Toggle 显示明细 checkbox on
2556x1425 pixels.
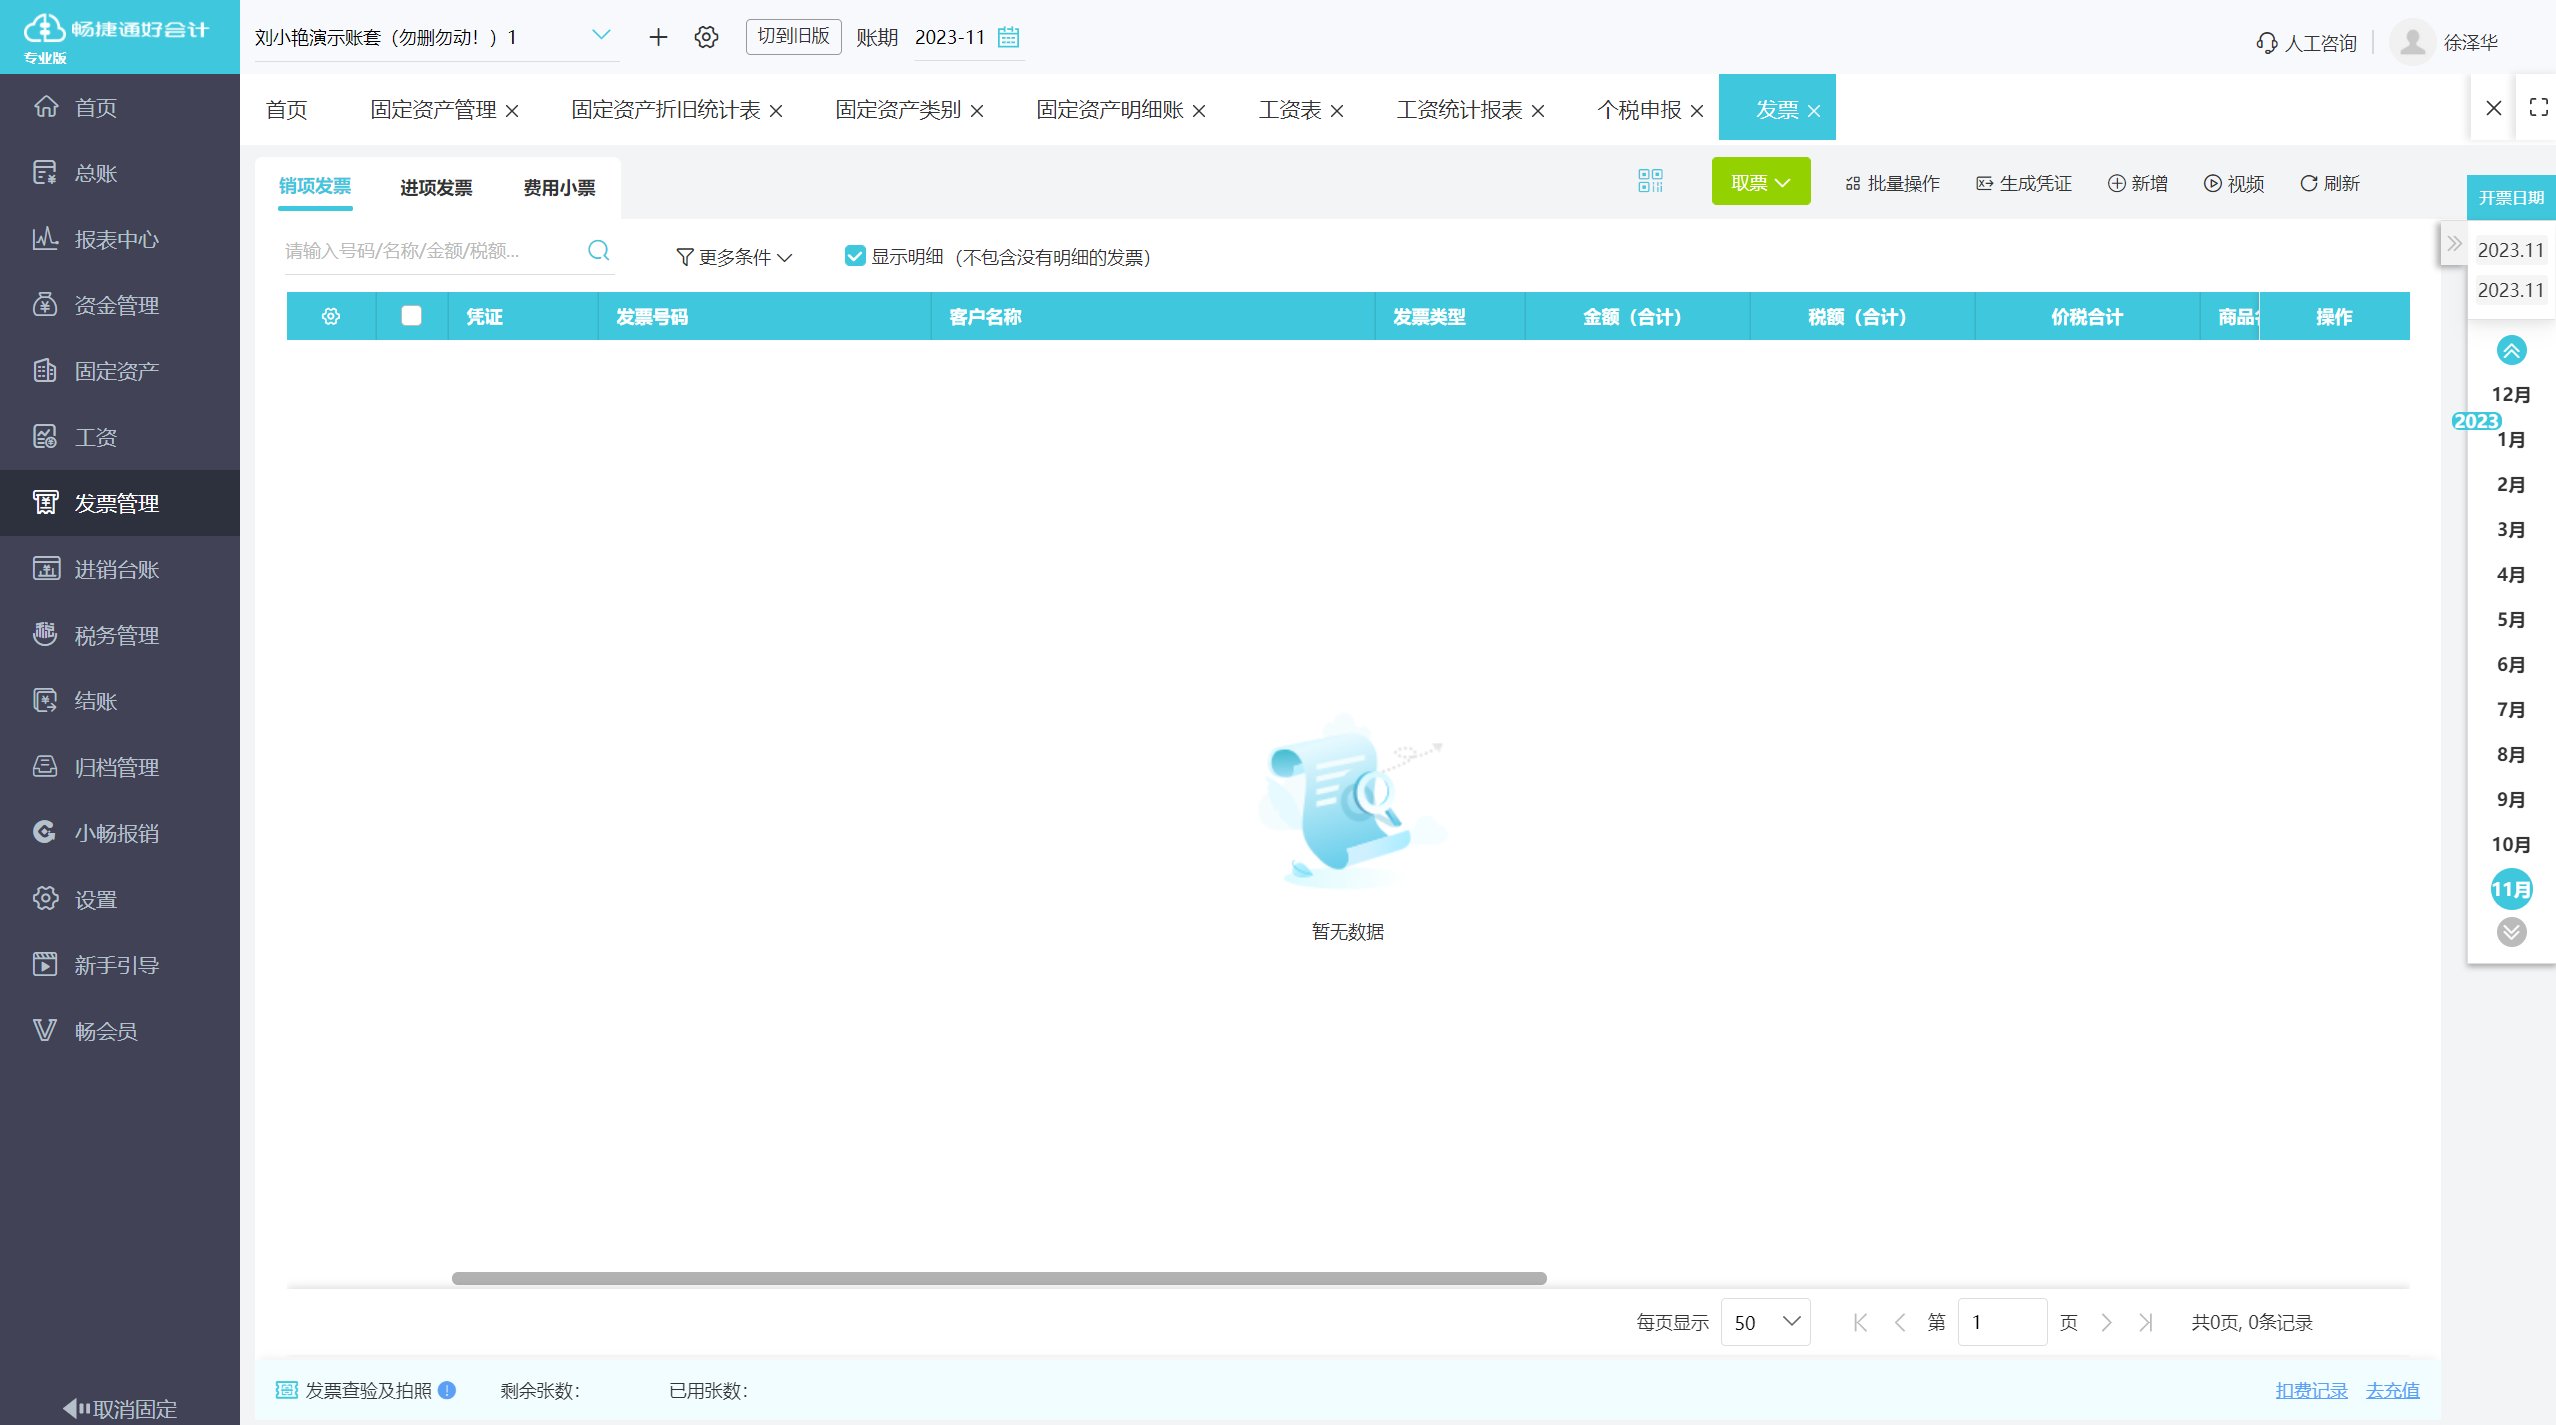(854, 256)
